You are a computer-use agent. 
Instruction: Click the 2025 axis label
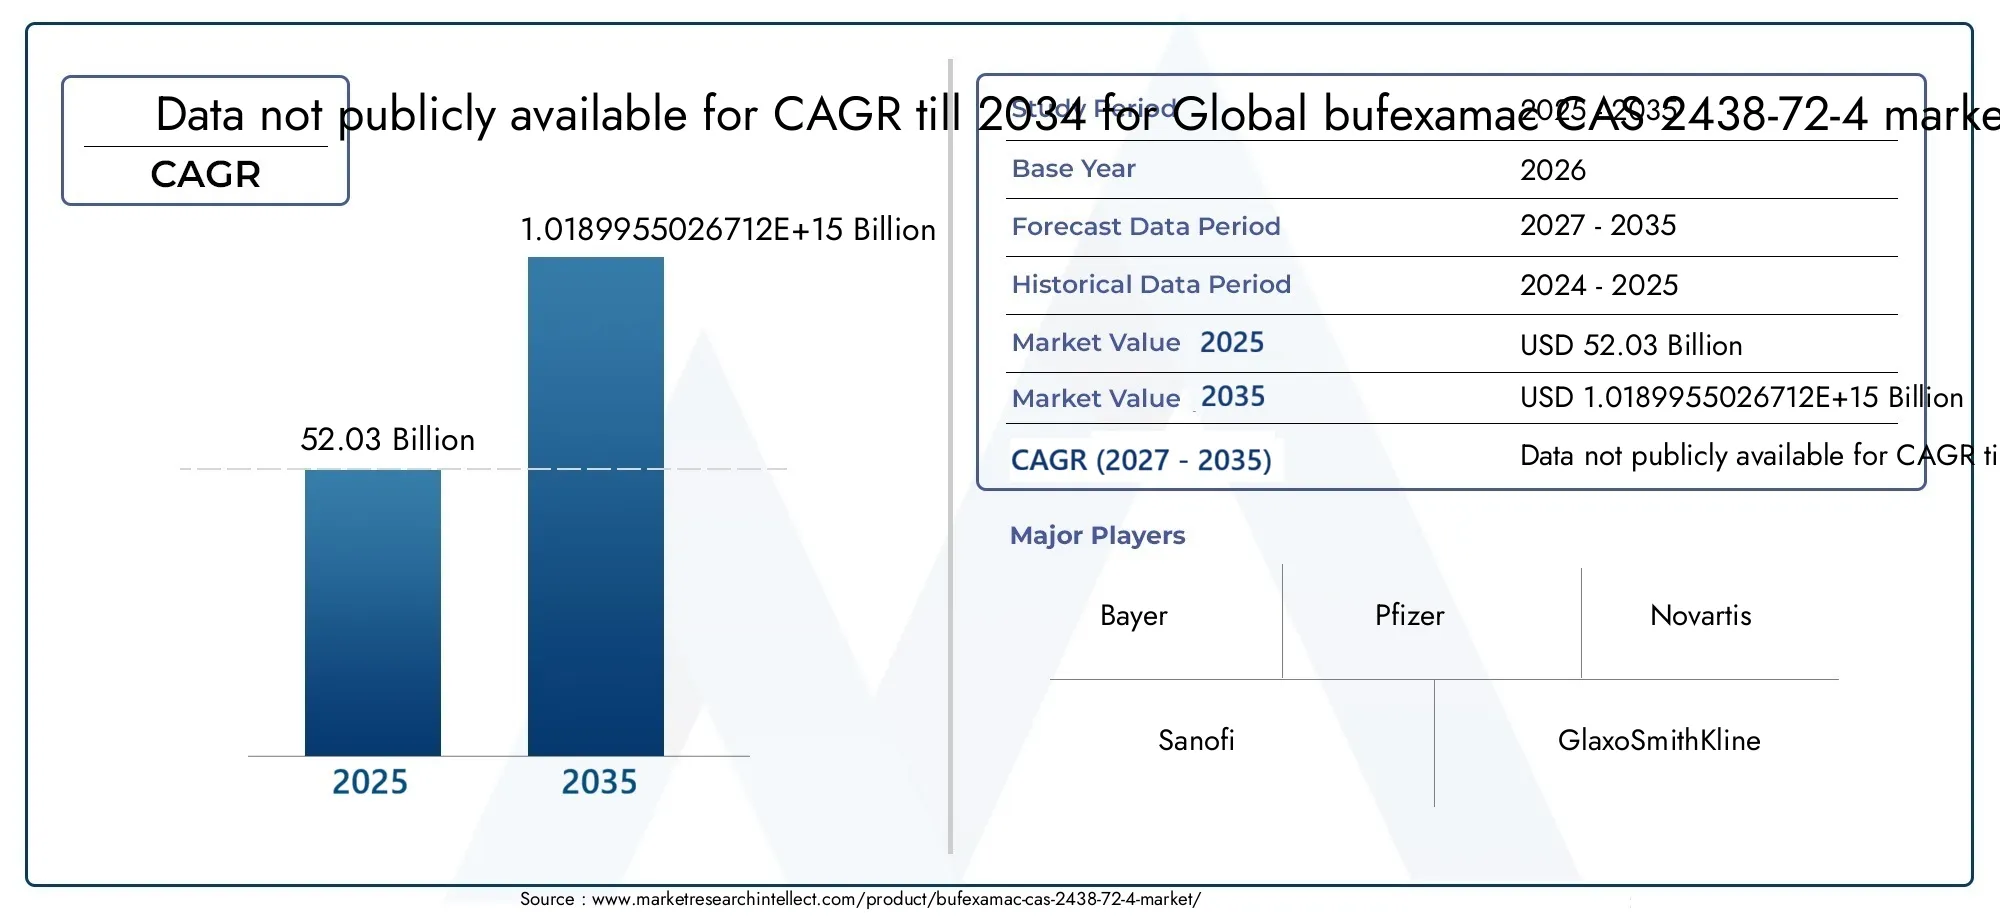(x=370, y=782)
